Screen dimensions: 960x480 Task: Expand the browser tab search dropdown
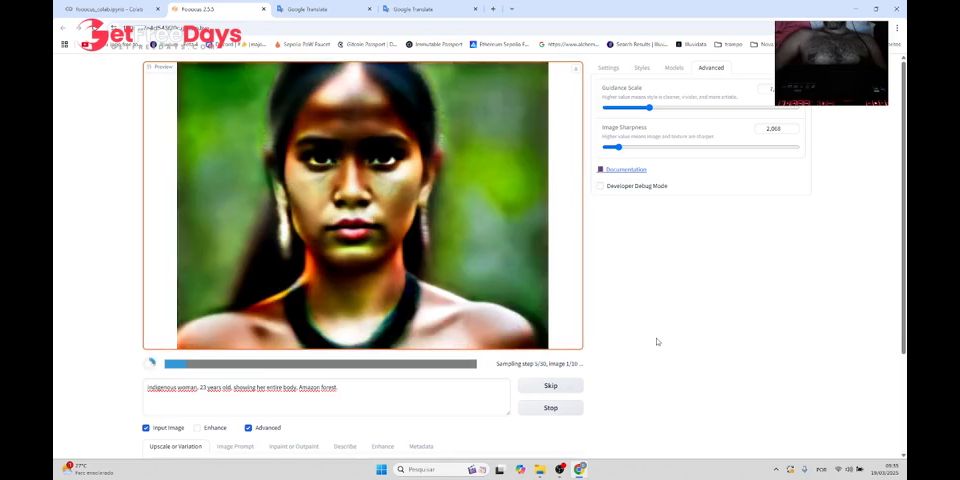click(511, 9)
